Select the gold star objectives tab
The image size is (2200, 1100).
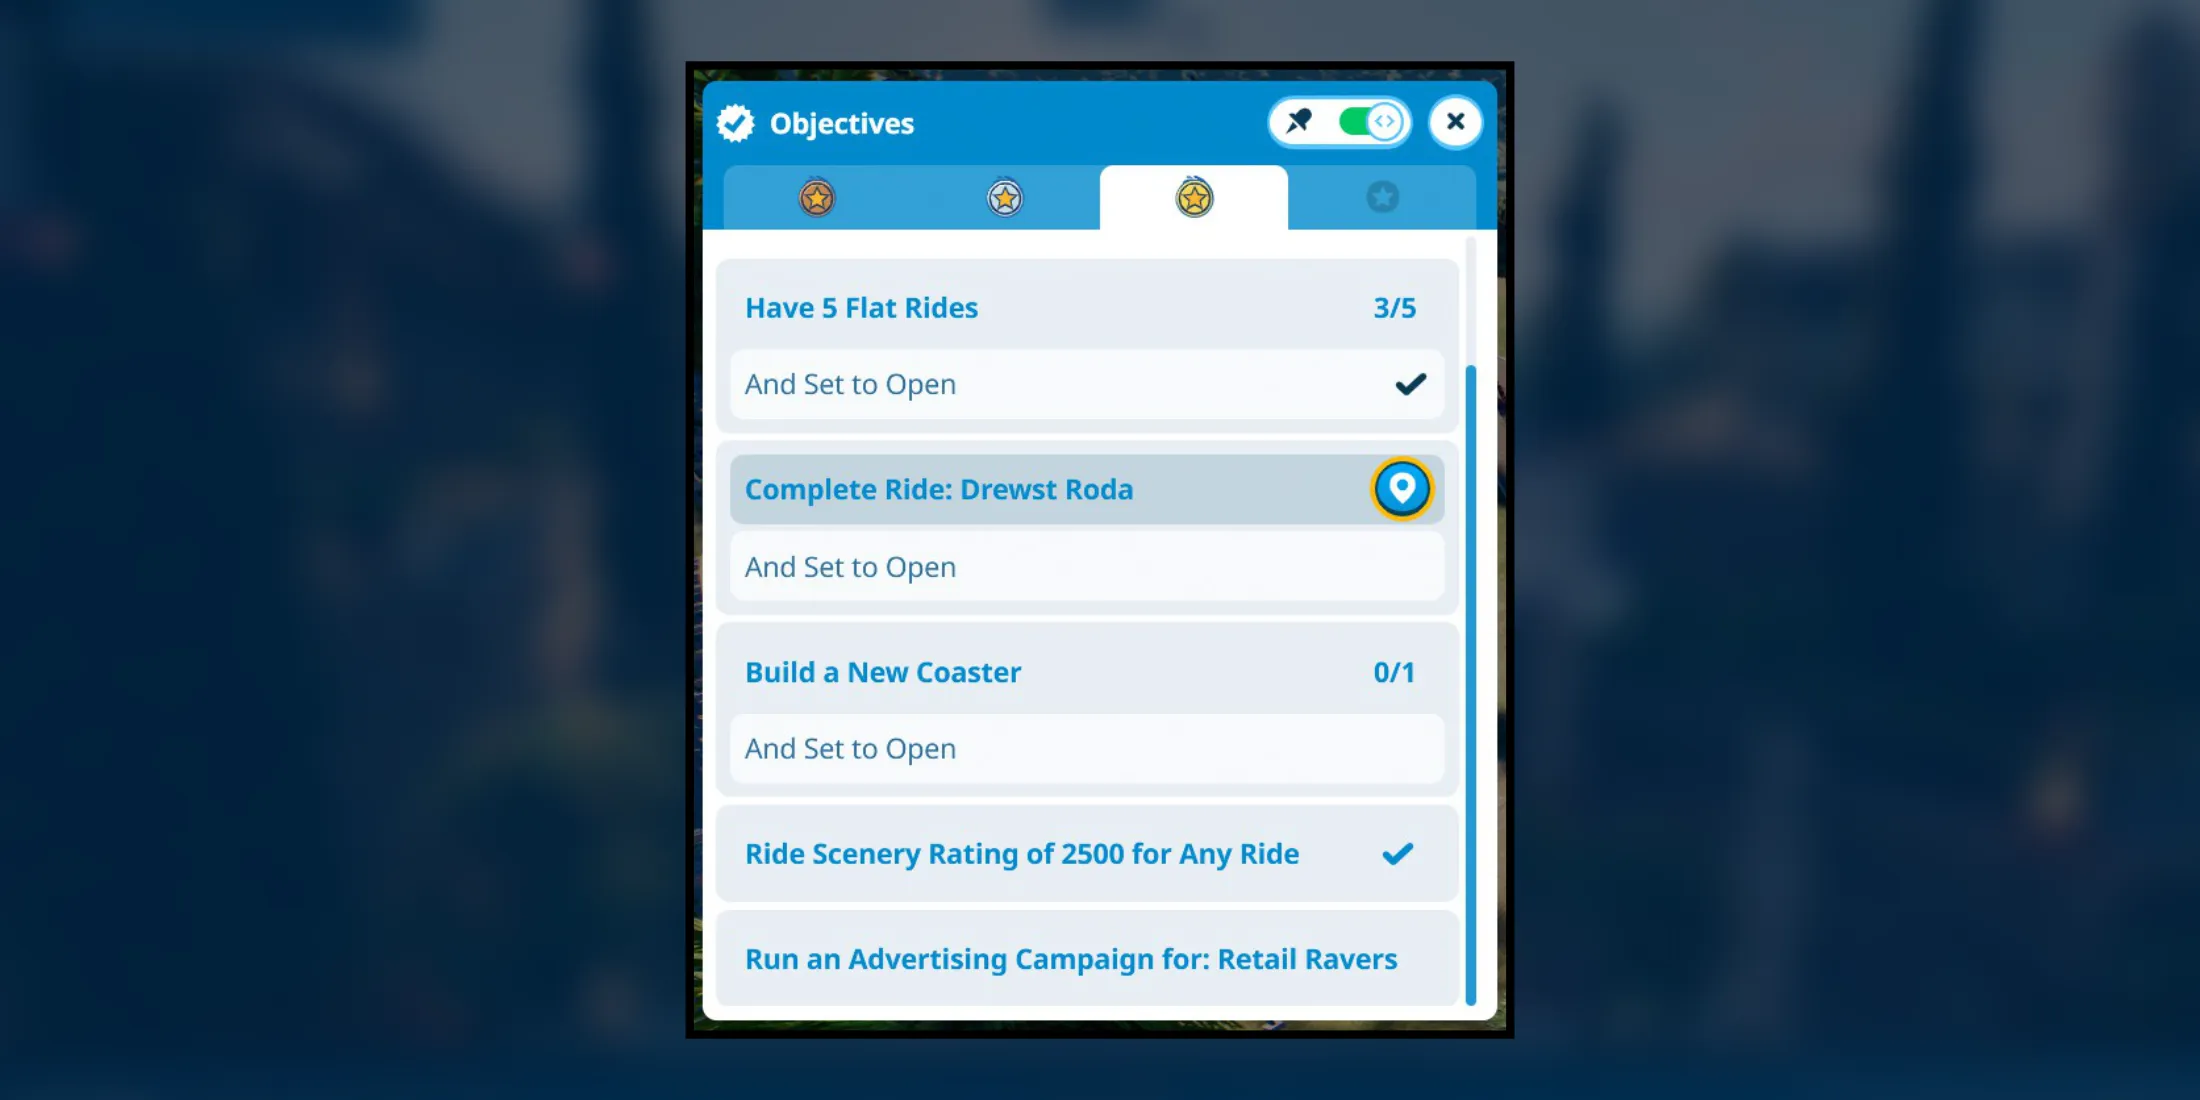coord(1194,196)
